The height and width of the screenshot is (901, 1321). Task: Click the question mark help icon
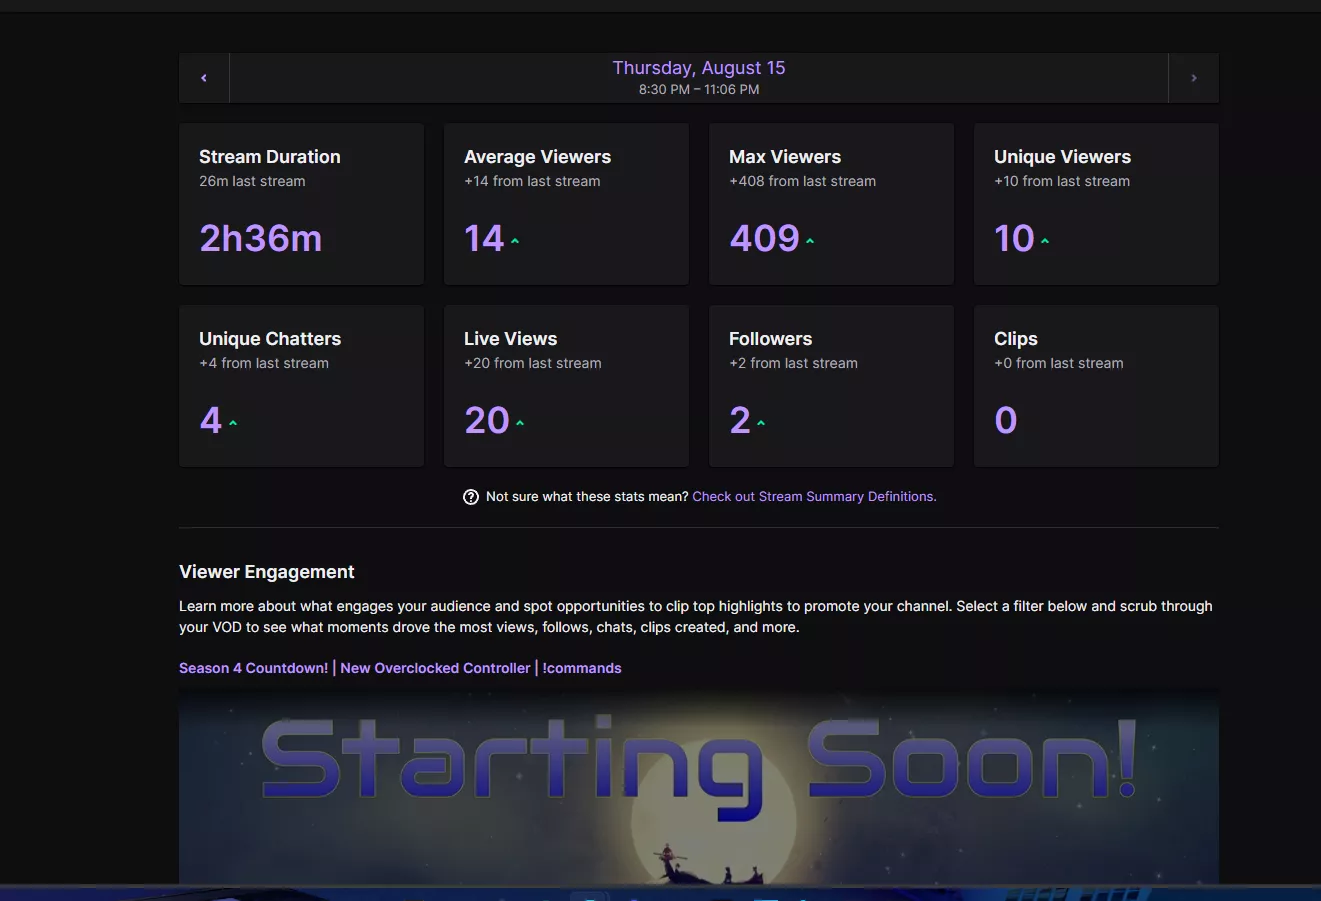[x=471, y=496]
